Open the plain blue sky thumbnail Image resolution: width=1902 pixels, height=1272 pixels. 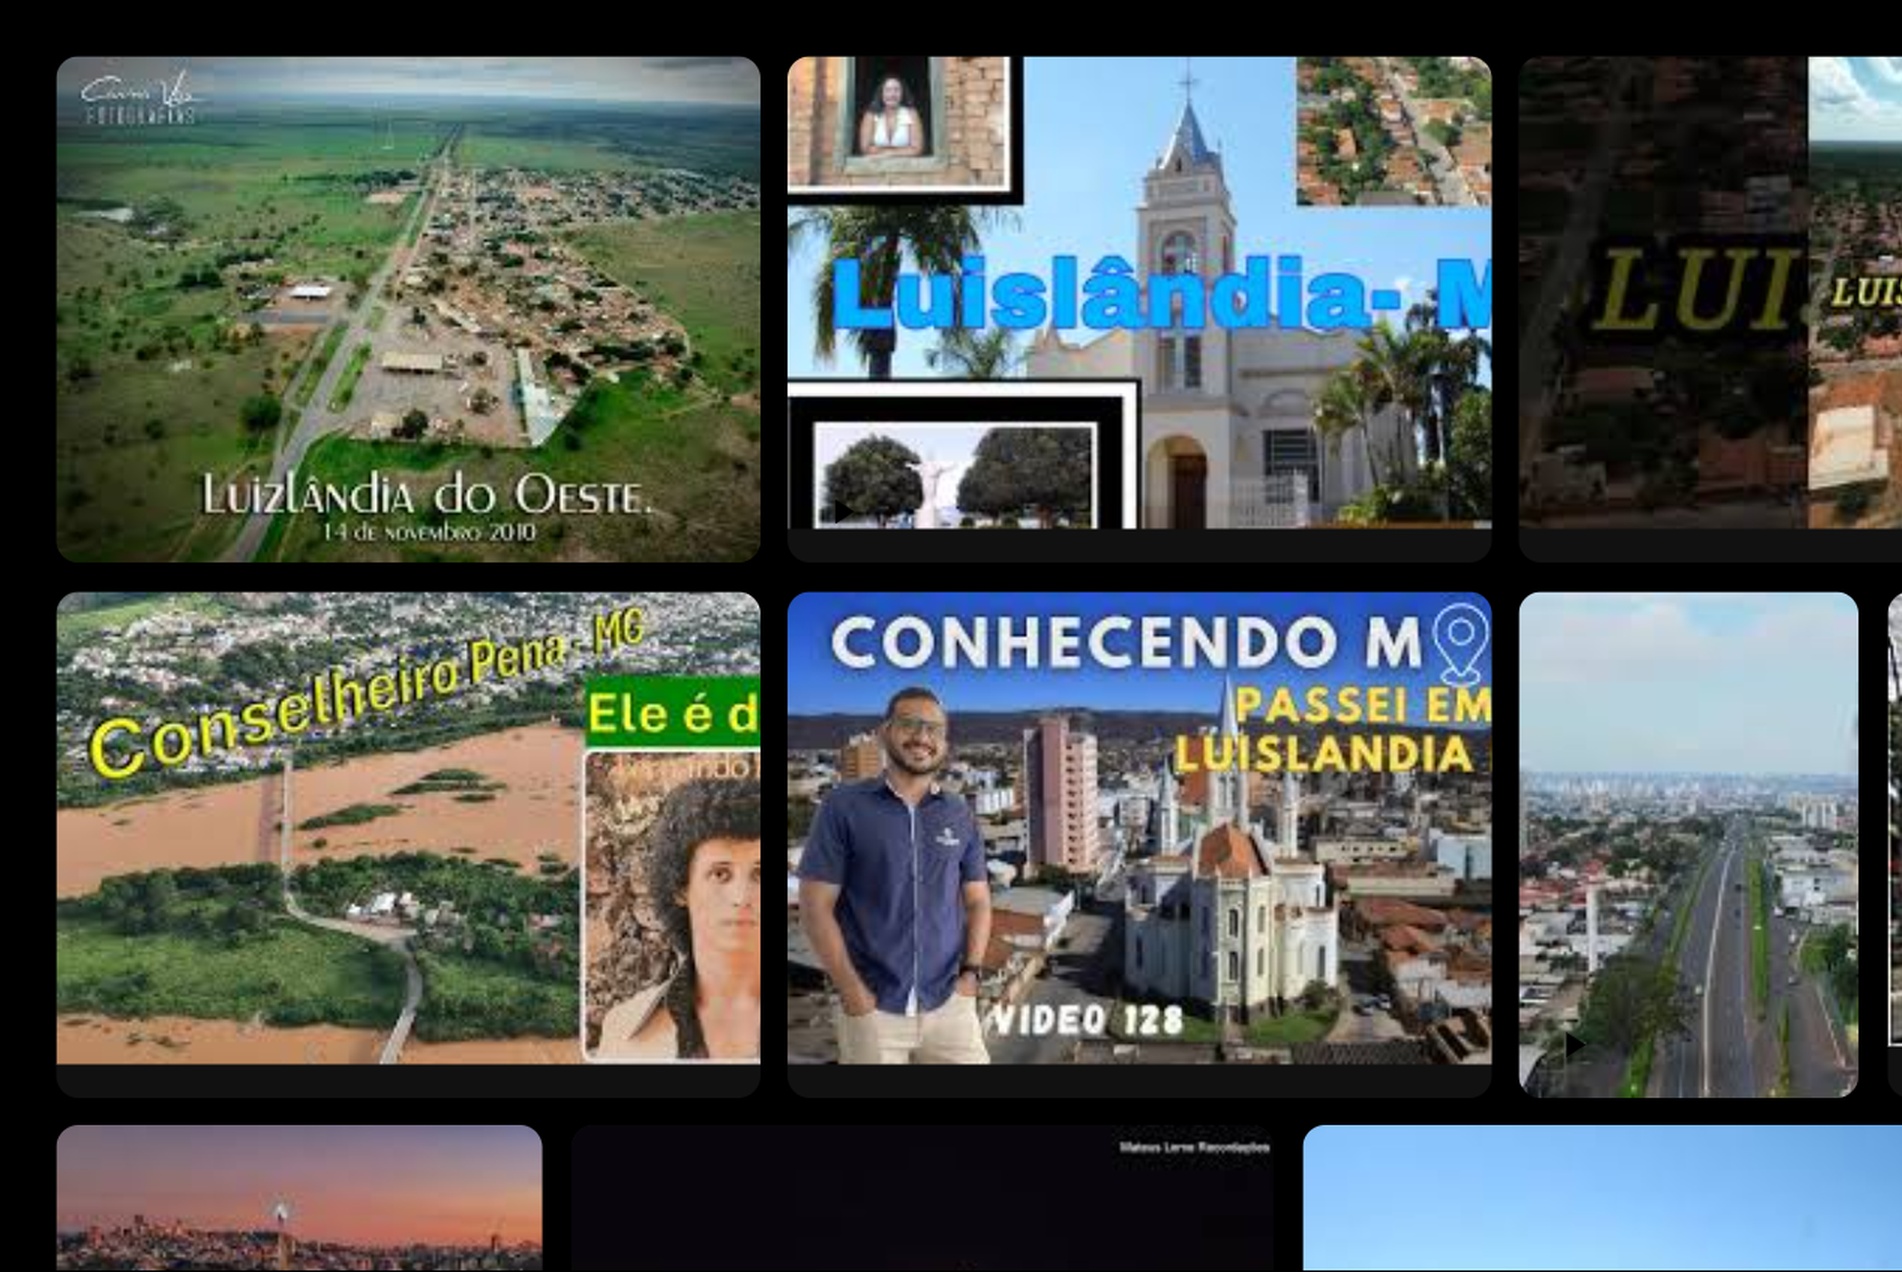pos(1600,1198)
